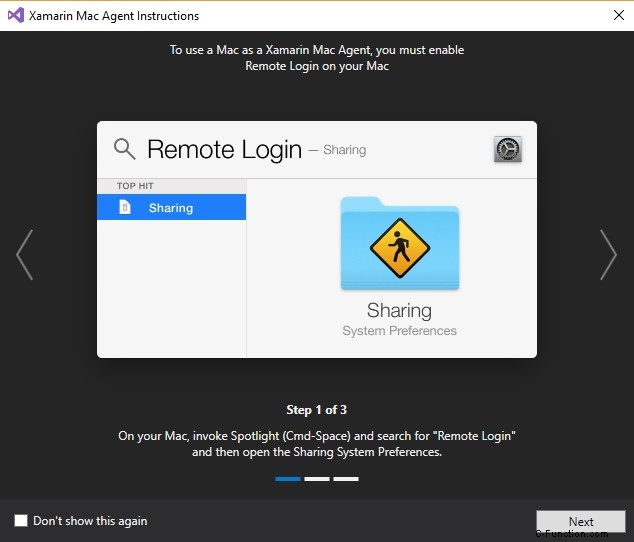
Task: Click the large "Sharing" label under folder
Action: click(x=399, y=310)
